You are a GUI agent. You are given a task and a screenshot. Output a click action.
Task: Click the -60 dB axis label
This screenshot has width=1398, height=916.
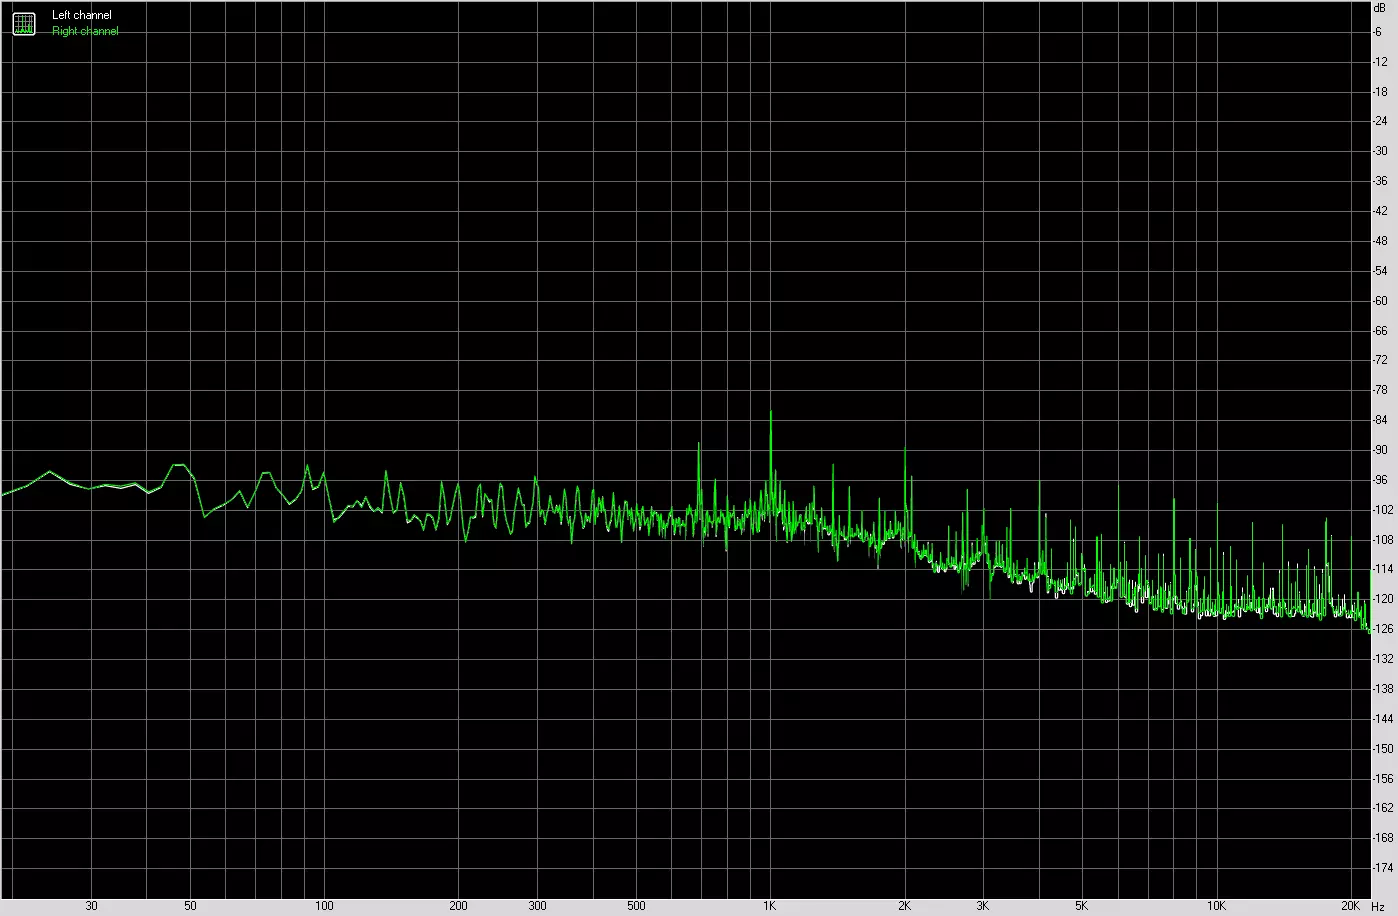[1380, 301]
